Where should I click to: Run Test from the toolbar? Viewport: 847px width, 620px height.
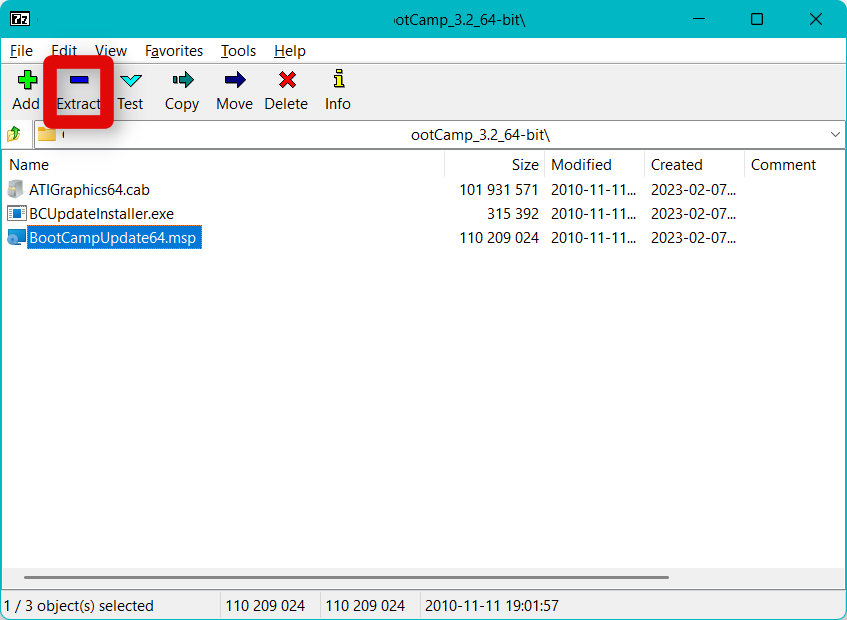click(130, 91)
